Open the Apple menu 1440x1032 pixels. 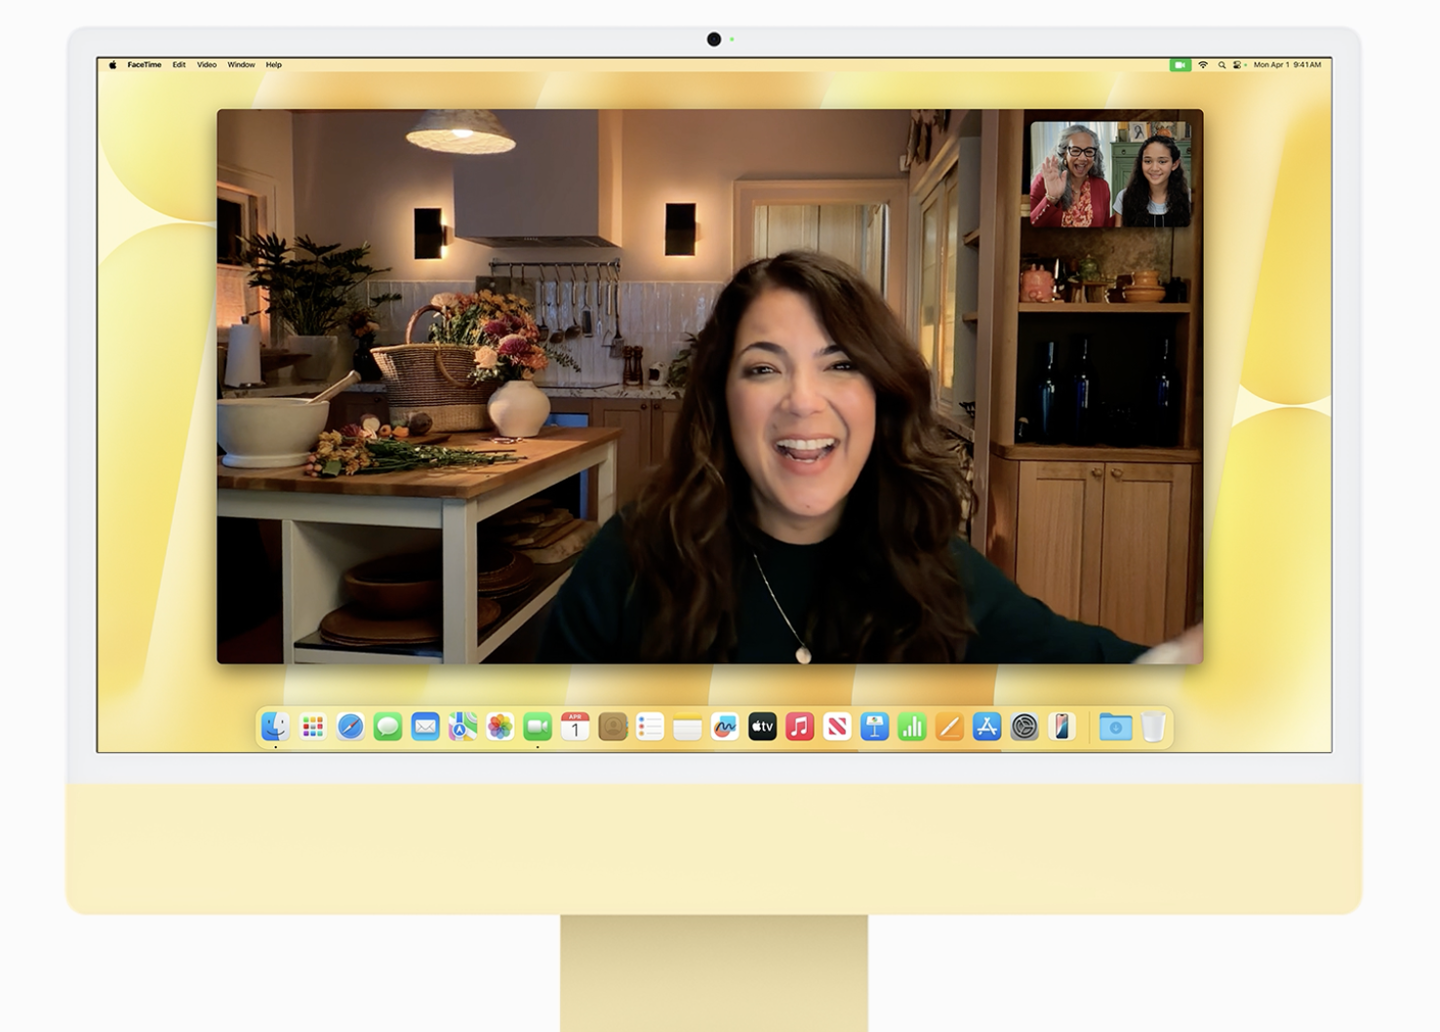coord(113,65)
